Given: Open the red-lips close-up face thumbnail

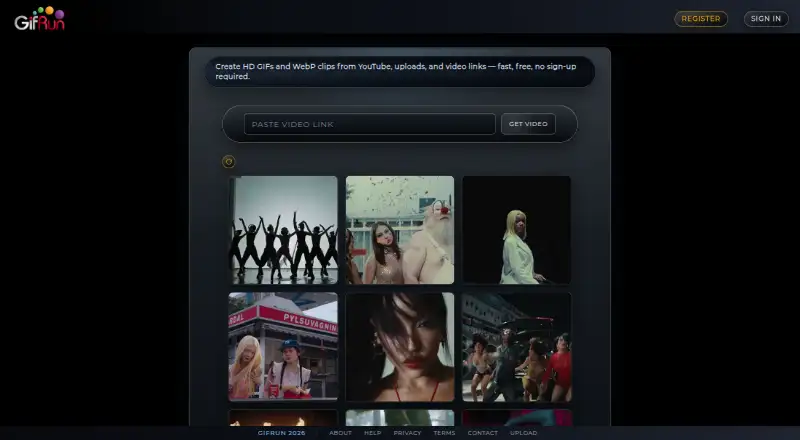Looking at the screenshot, I should [400, 347].
